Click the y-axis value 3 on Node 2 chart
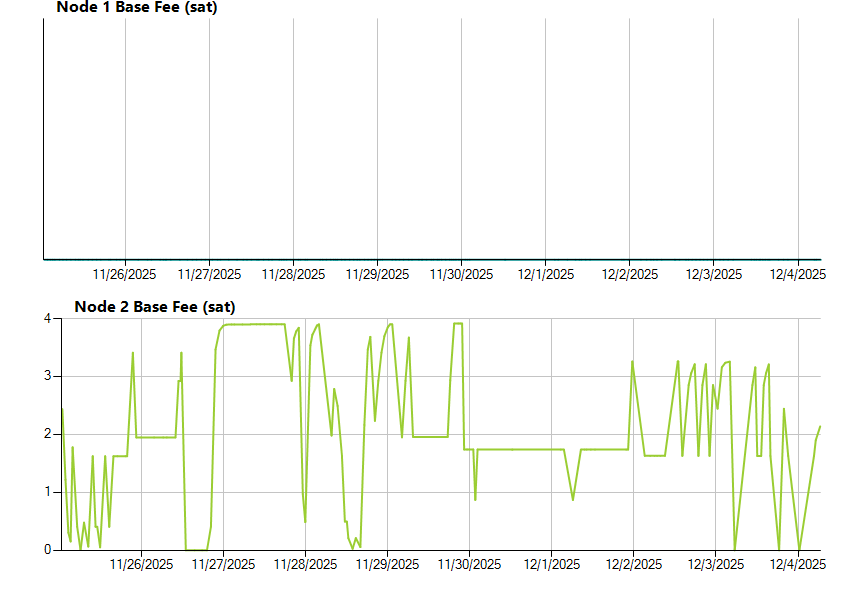 tap(48, 377)
